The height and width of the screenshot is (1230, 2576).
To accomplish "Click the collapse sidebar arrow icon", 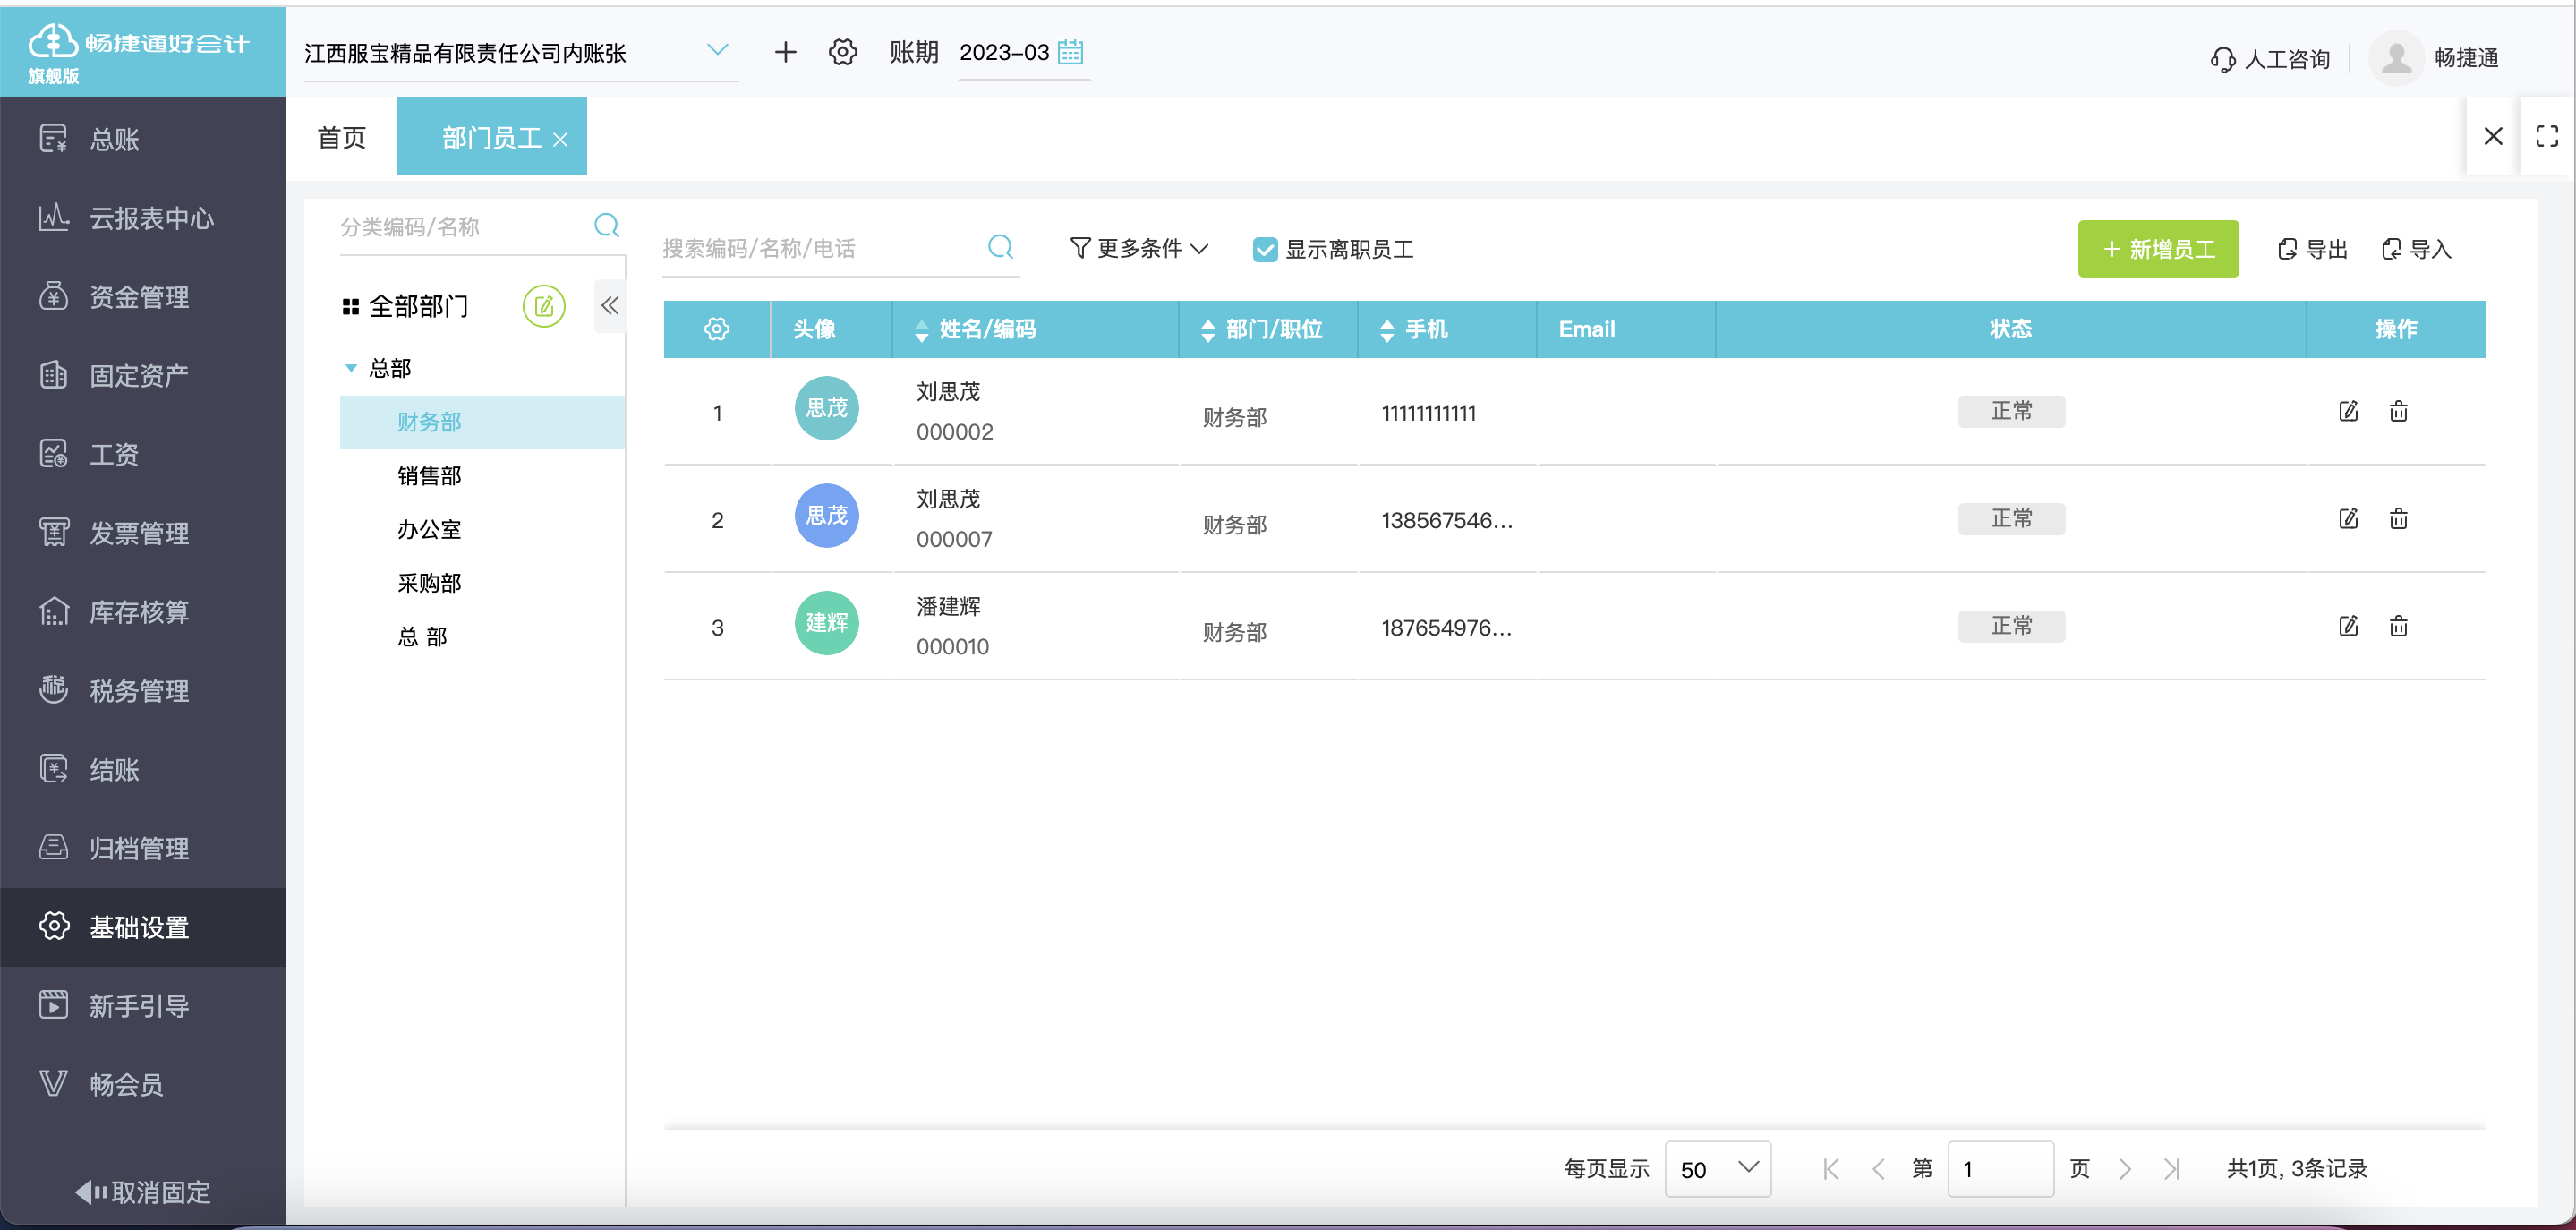I will coord(608,307).
